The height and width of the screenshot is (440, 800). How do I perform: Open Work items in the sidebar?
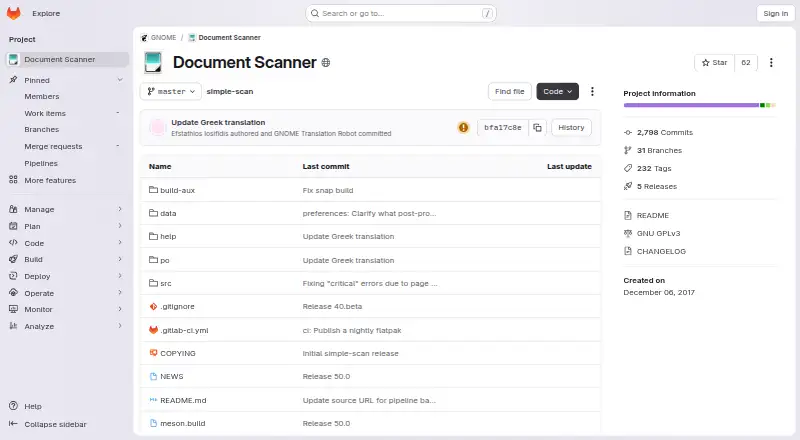coord(45,113)
